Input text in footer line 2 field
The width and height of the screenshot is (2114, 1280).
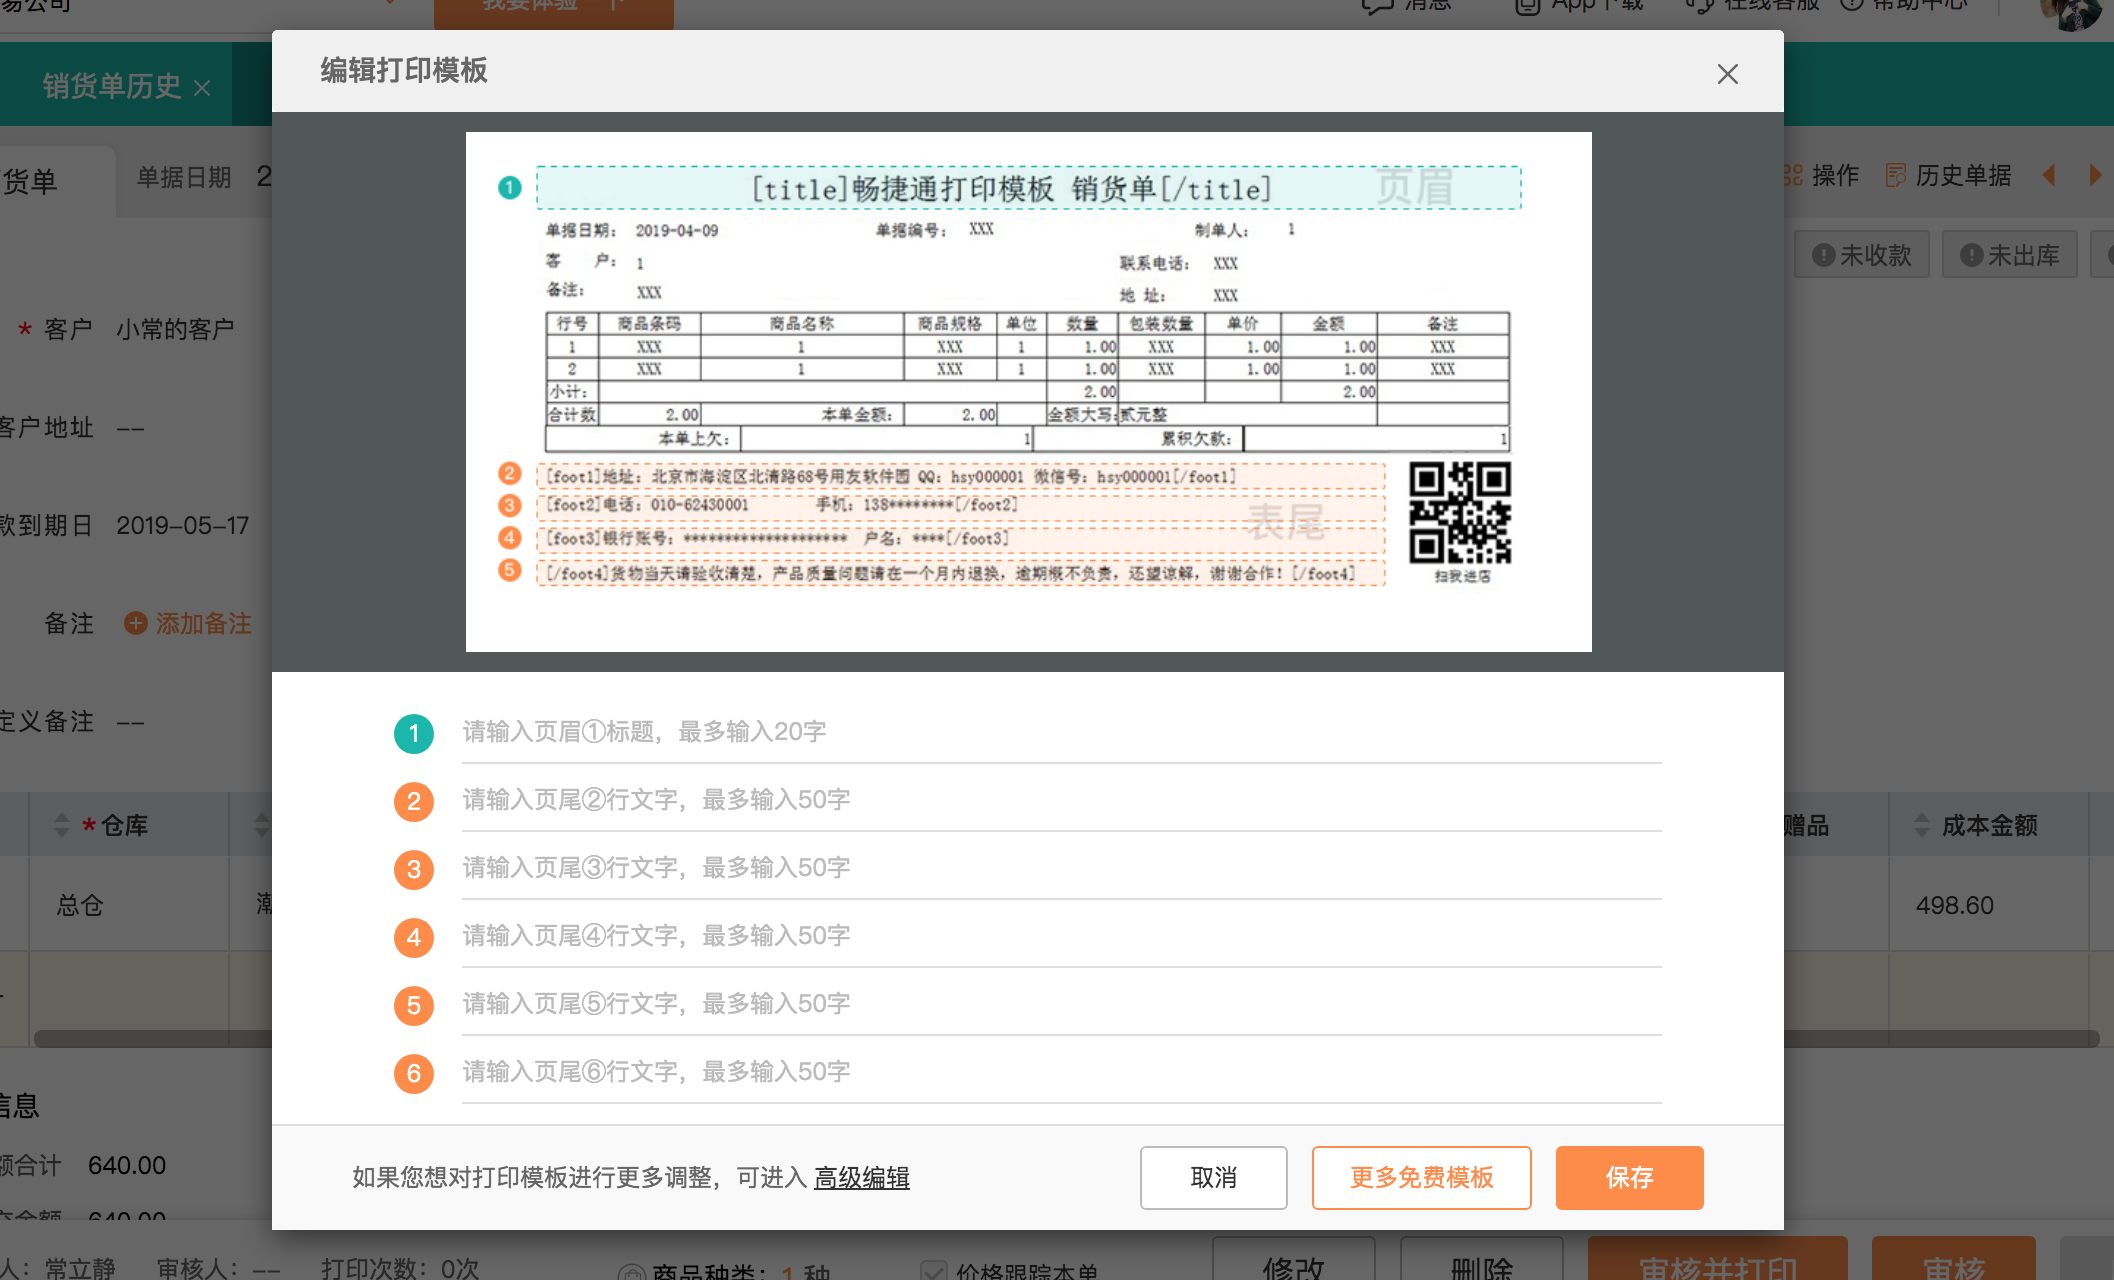pyautogui.click(x=1057, y=800)
